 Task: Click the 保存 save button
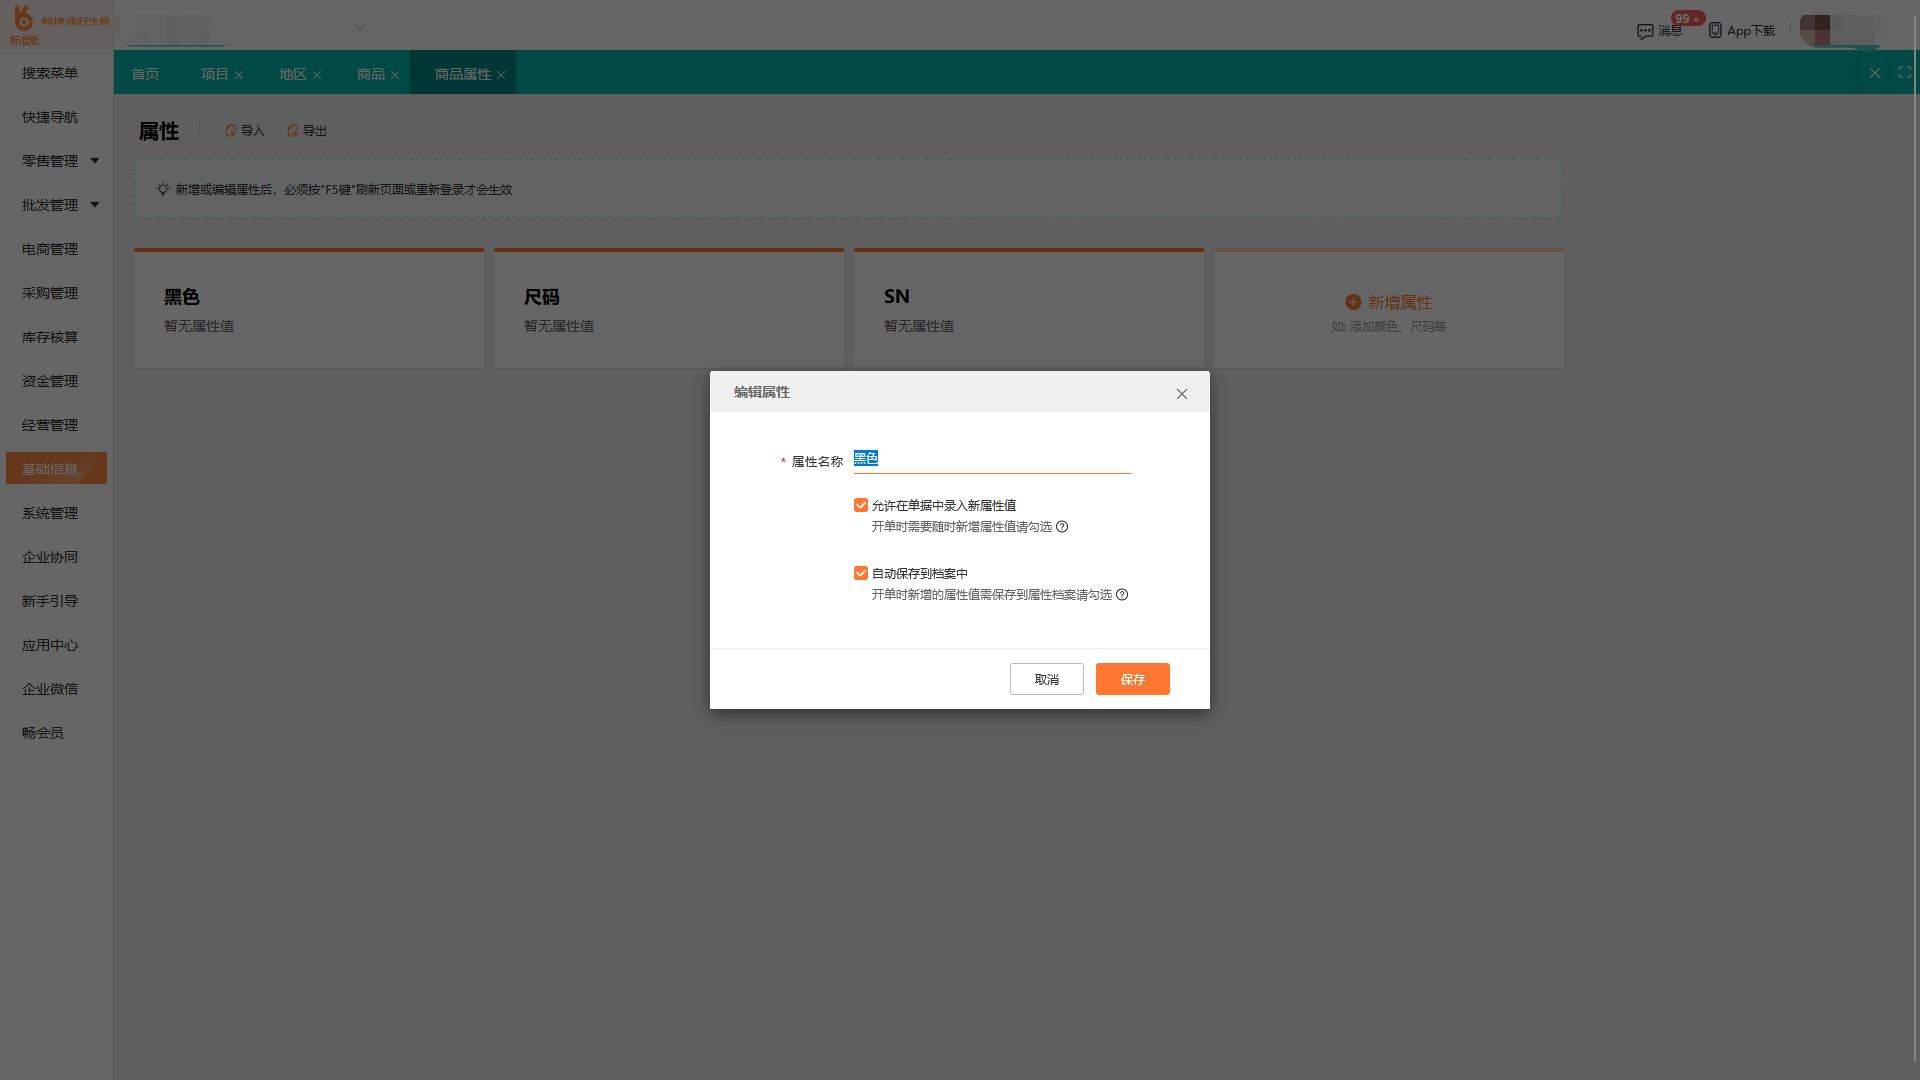[x=1131, y=678]
